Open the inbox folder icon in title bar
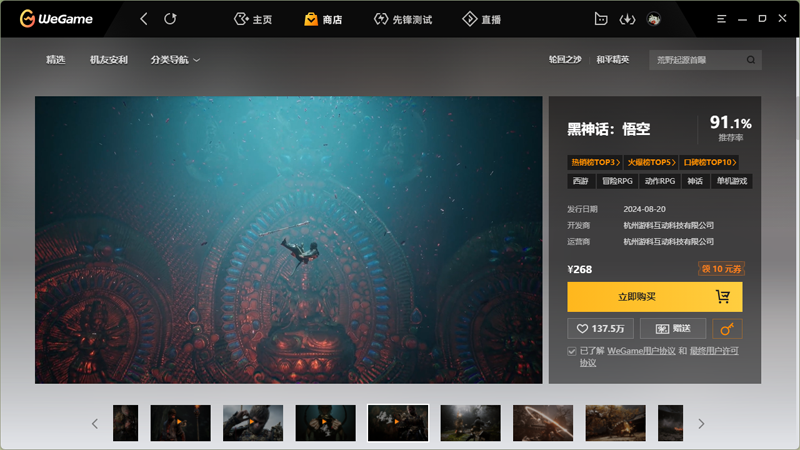The width and height of the screenshot is (800, 450). [600, 19]
